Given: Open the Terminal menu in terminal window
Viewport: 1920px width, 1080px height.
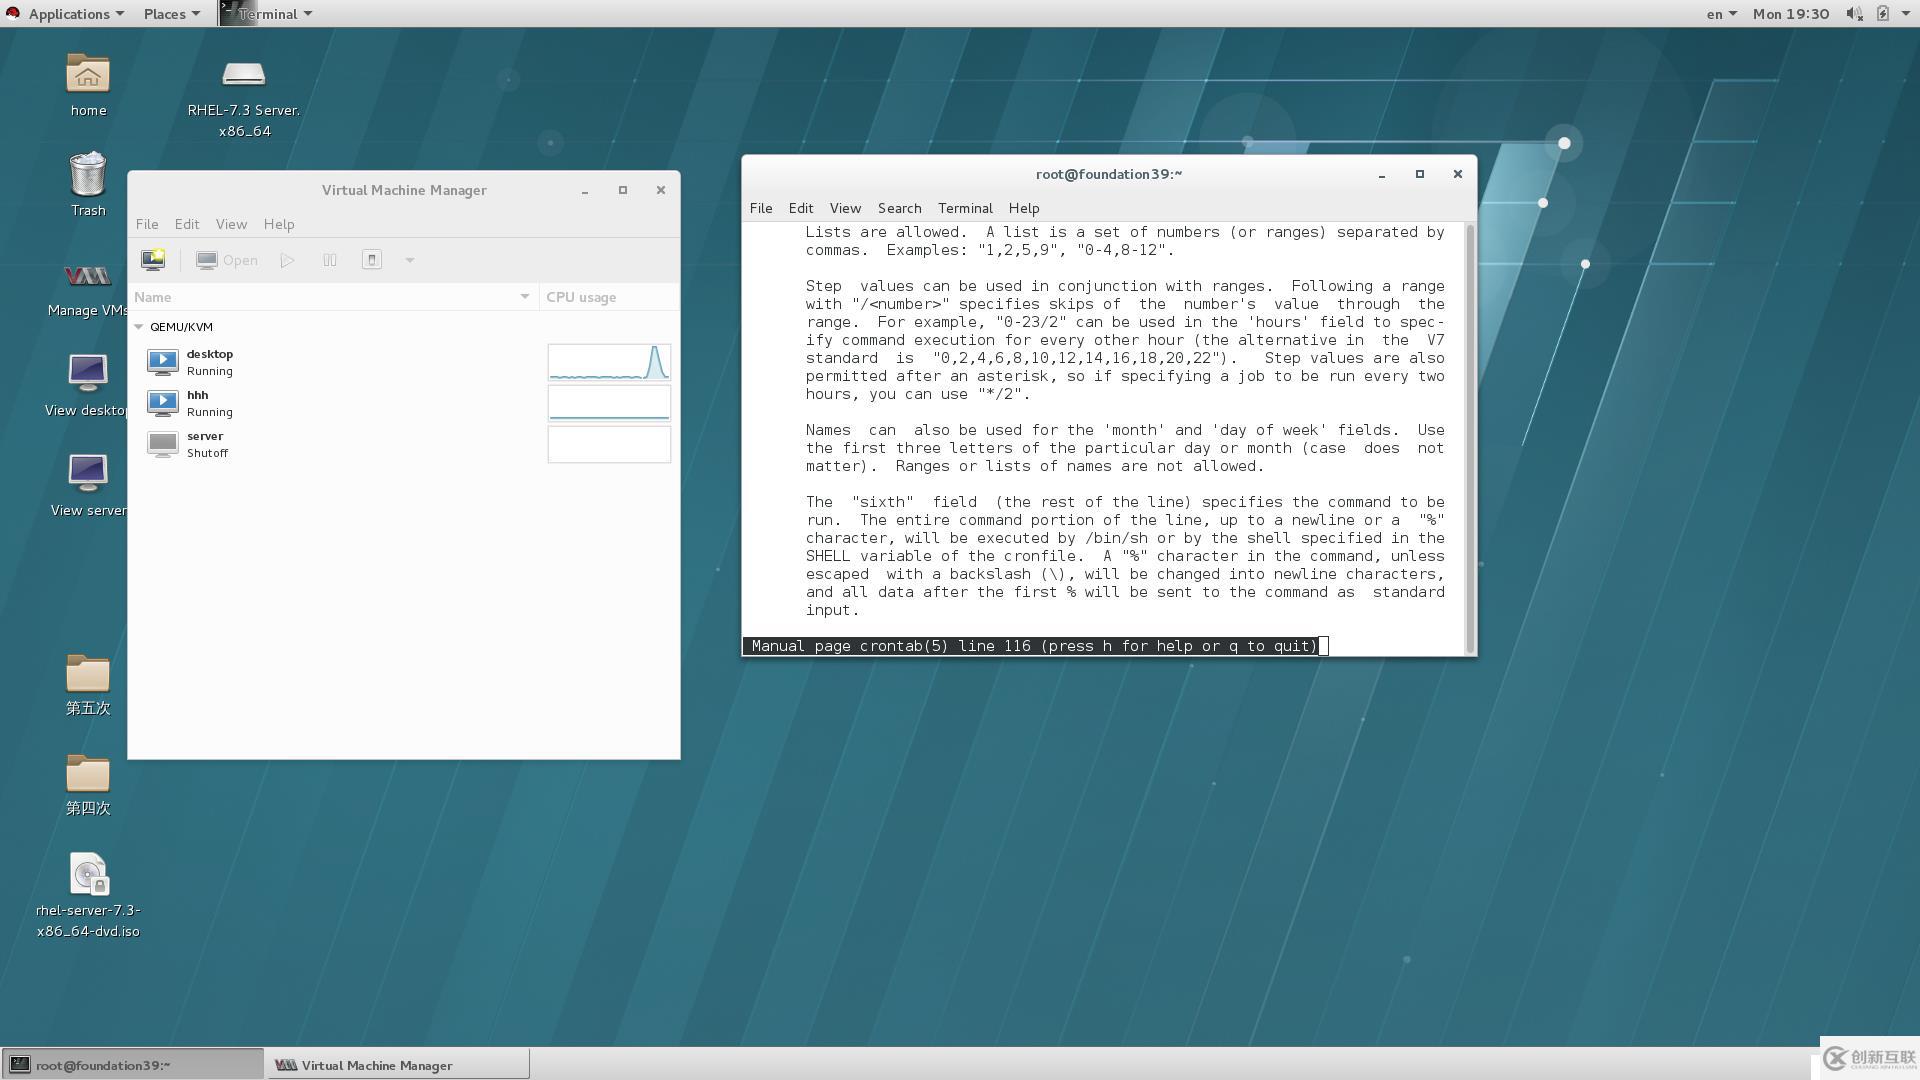Looking at the screenshot, I should 965,207.
